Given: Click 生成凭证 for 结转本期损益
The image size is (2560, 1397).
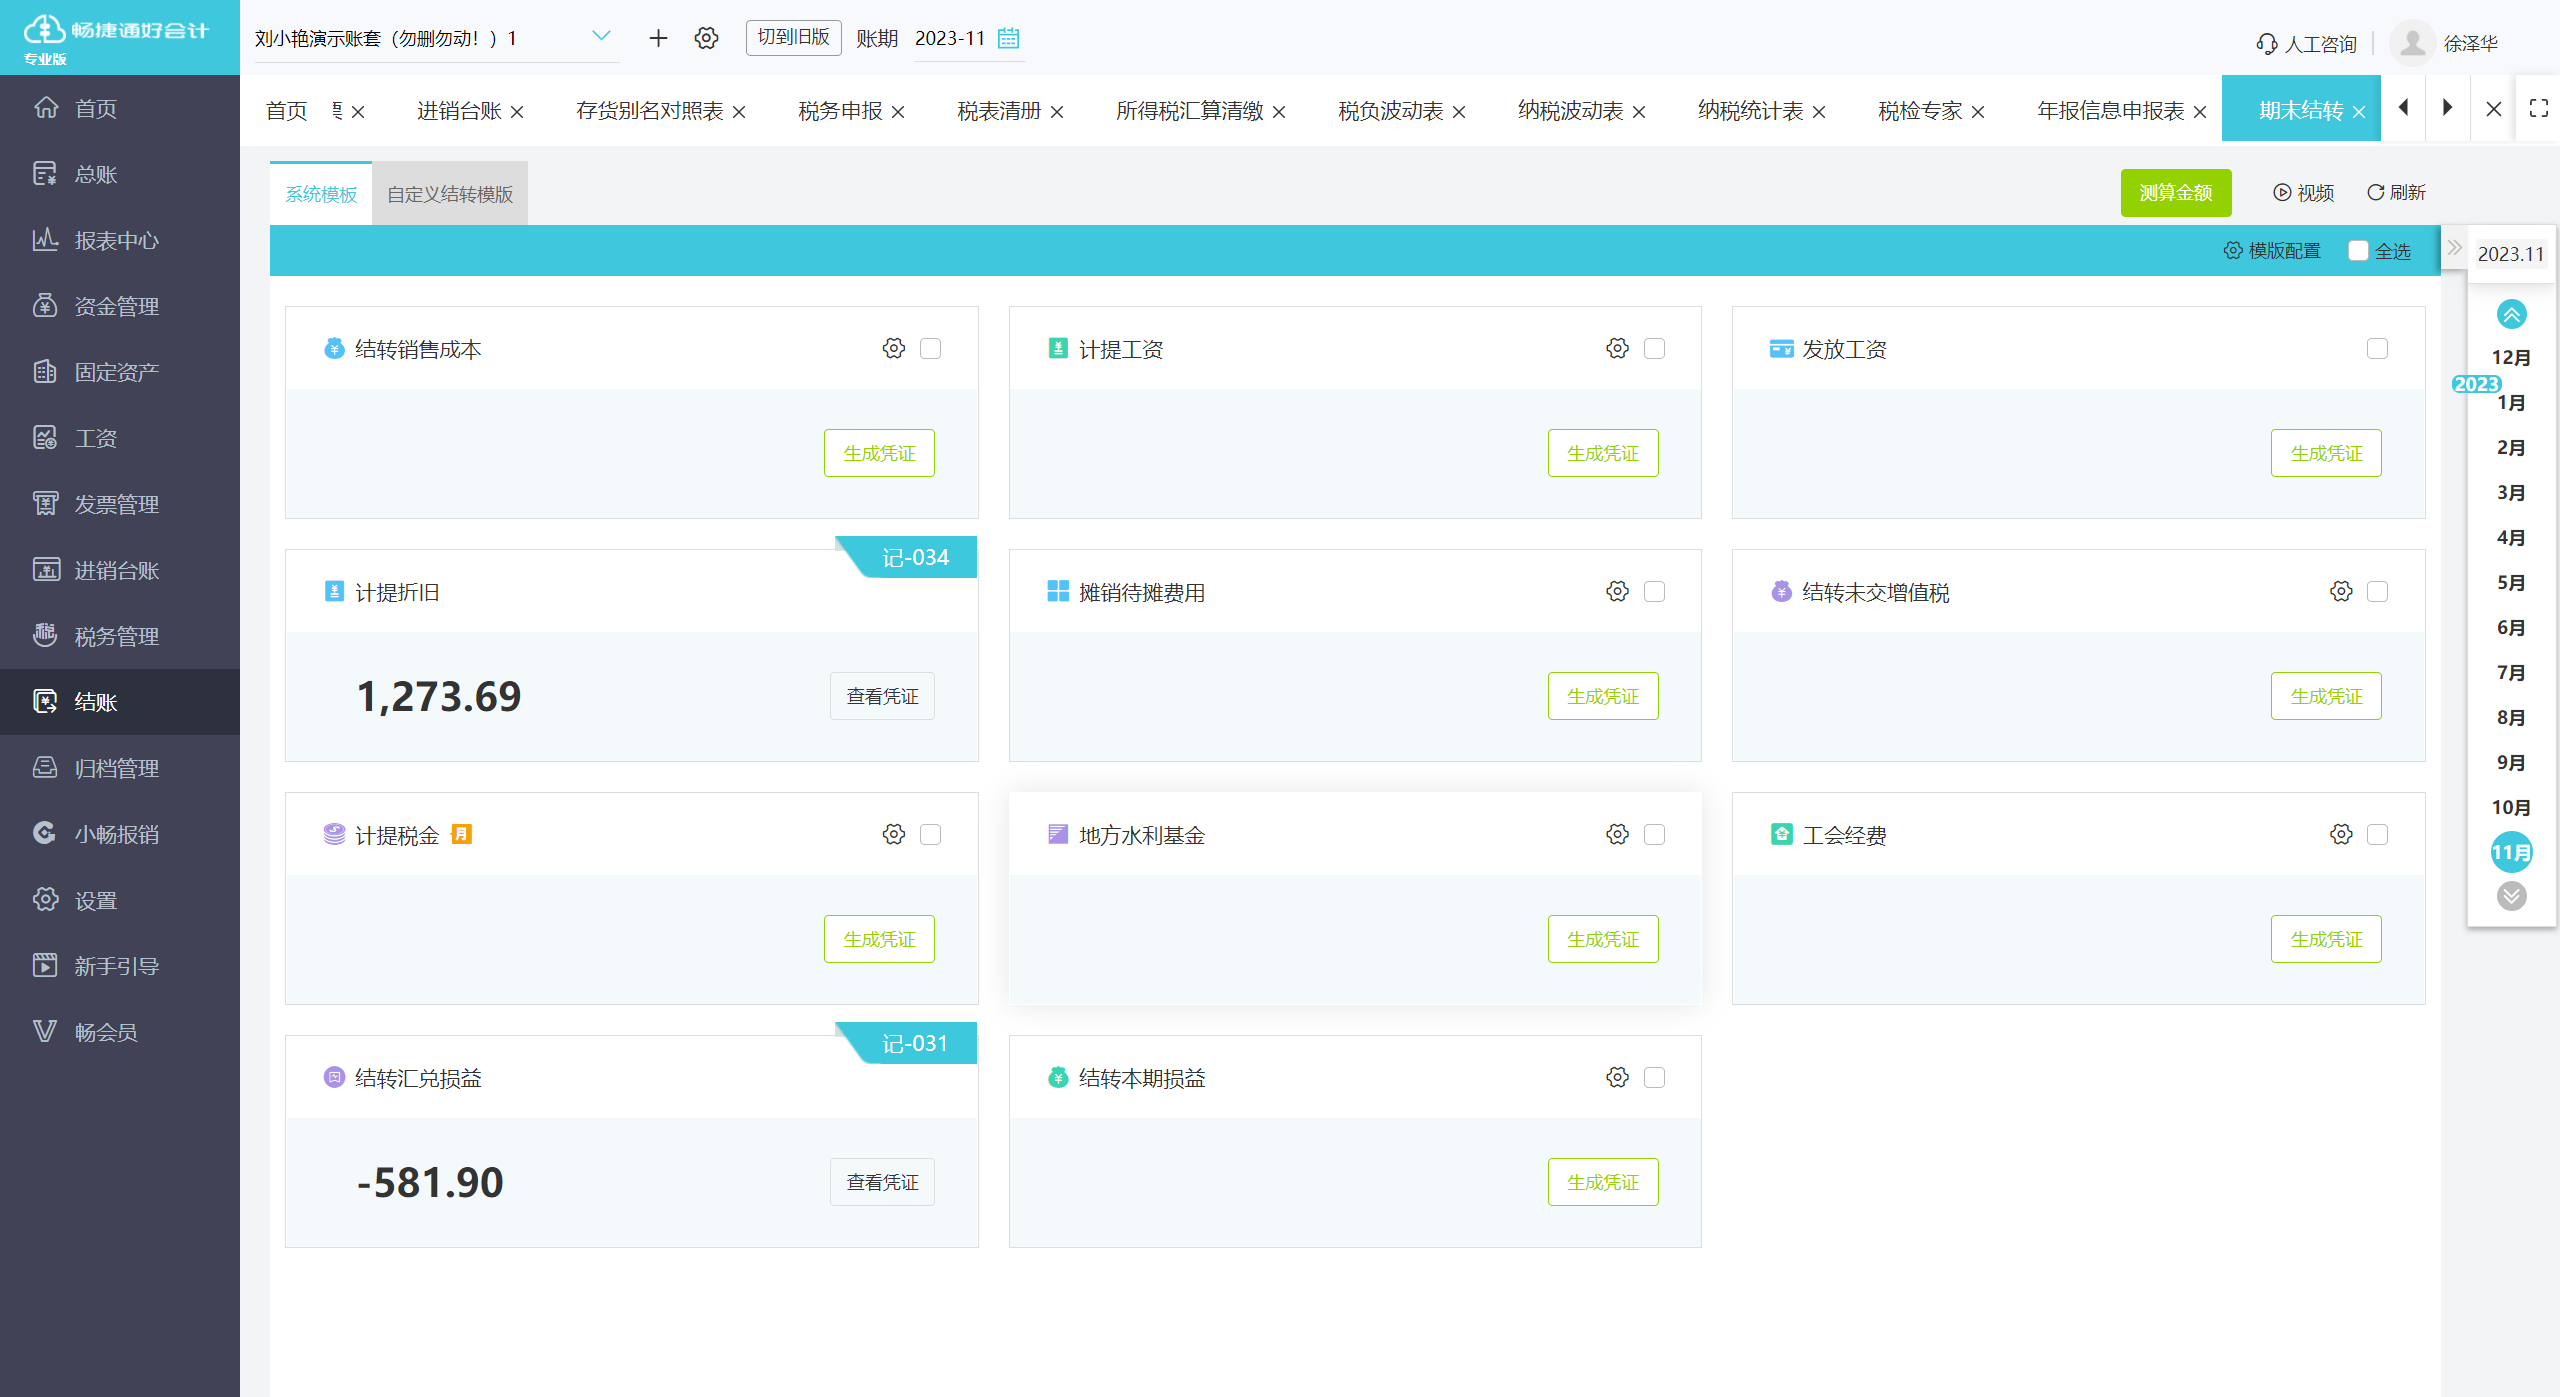Looking at the screenshot, I should pos(1602,1182).
